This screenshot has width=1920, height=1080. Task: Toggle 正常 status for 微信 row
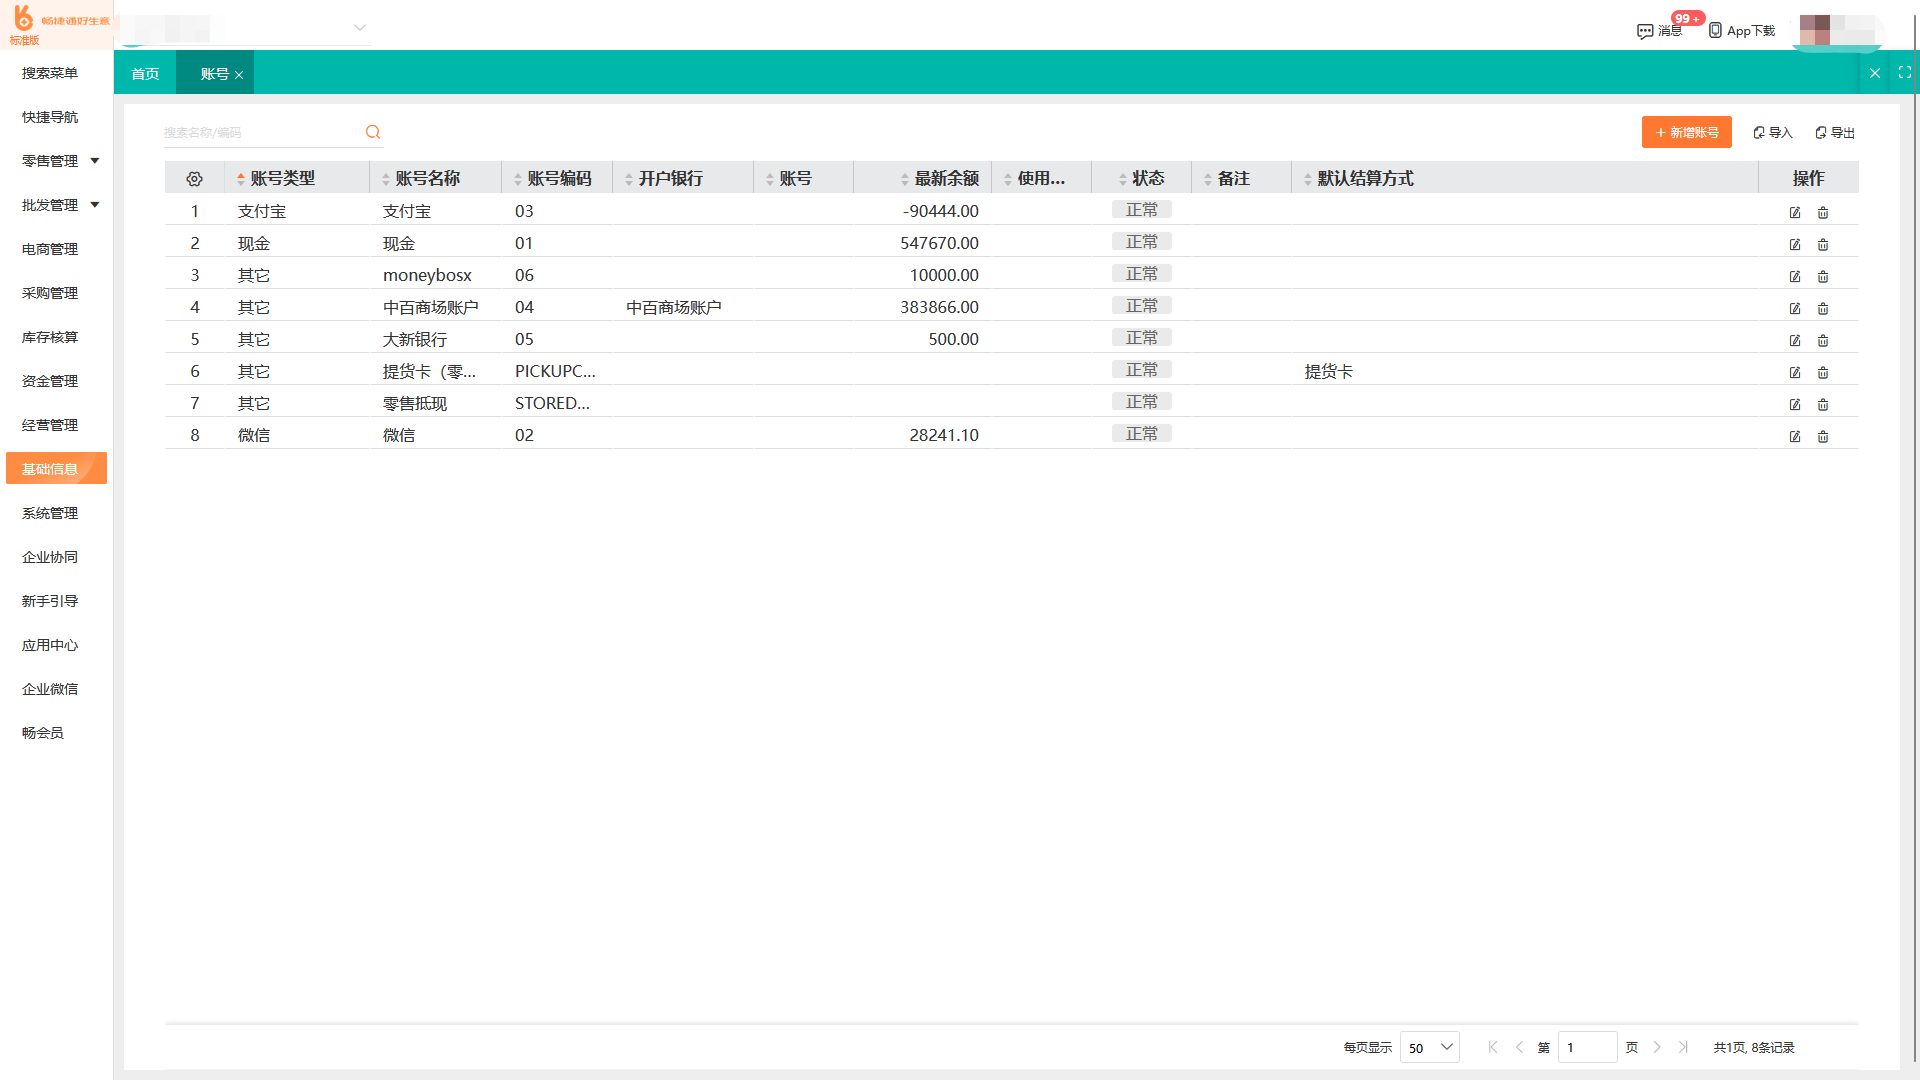pyautogui.click(x=1142, y=433)
